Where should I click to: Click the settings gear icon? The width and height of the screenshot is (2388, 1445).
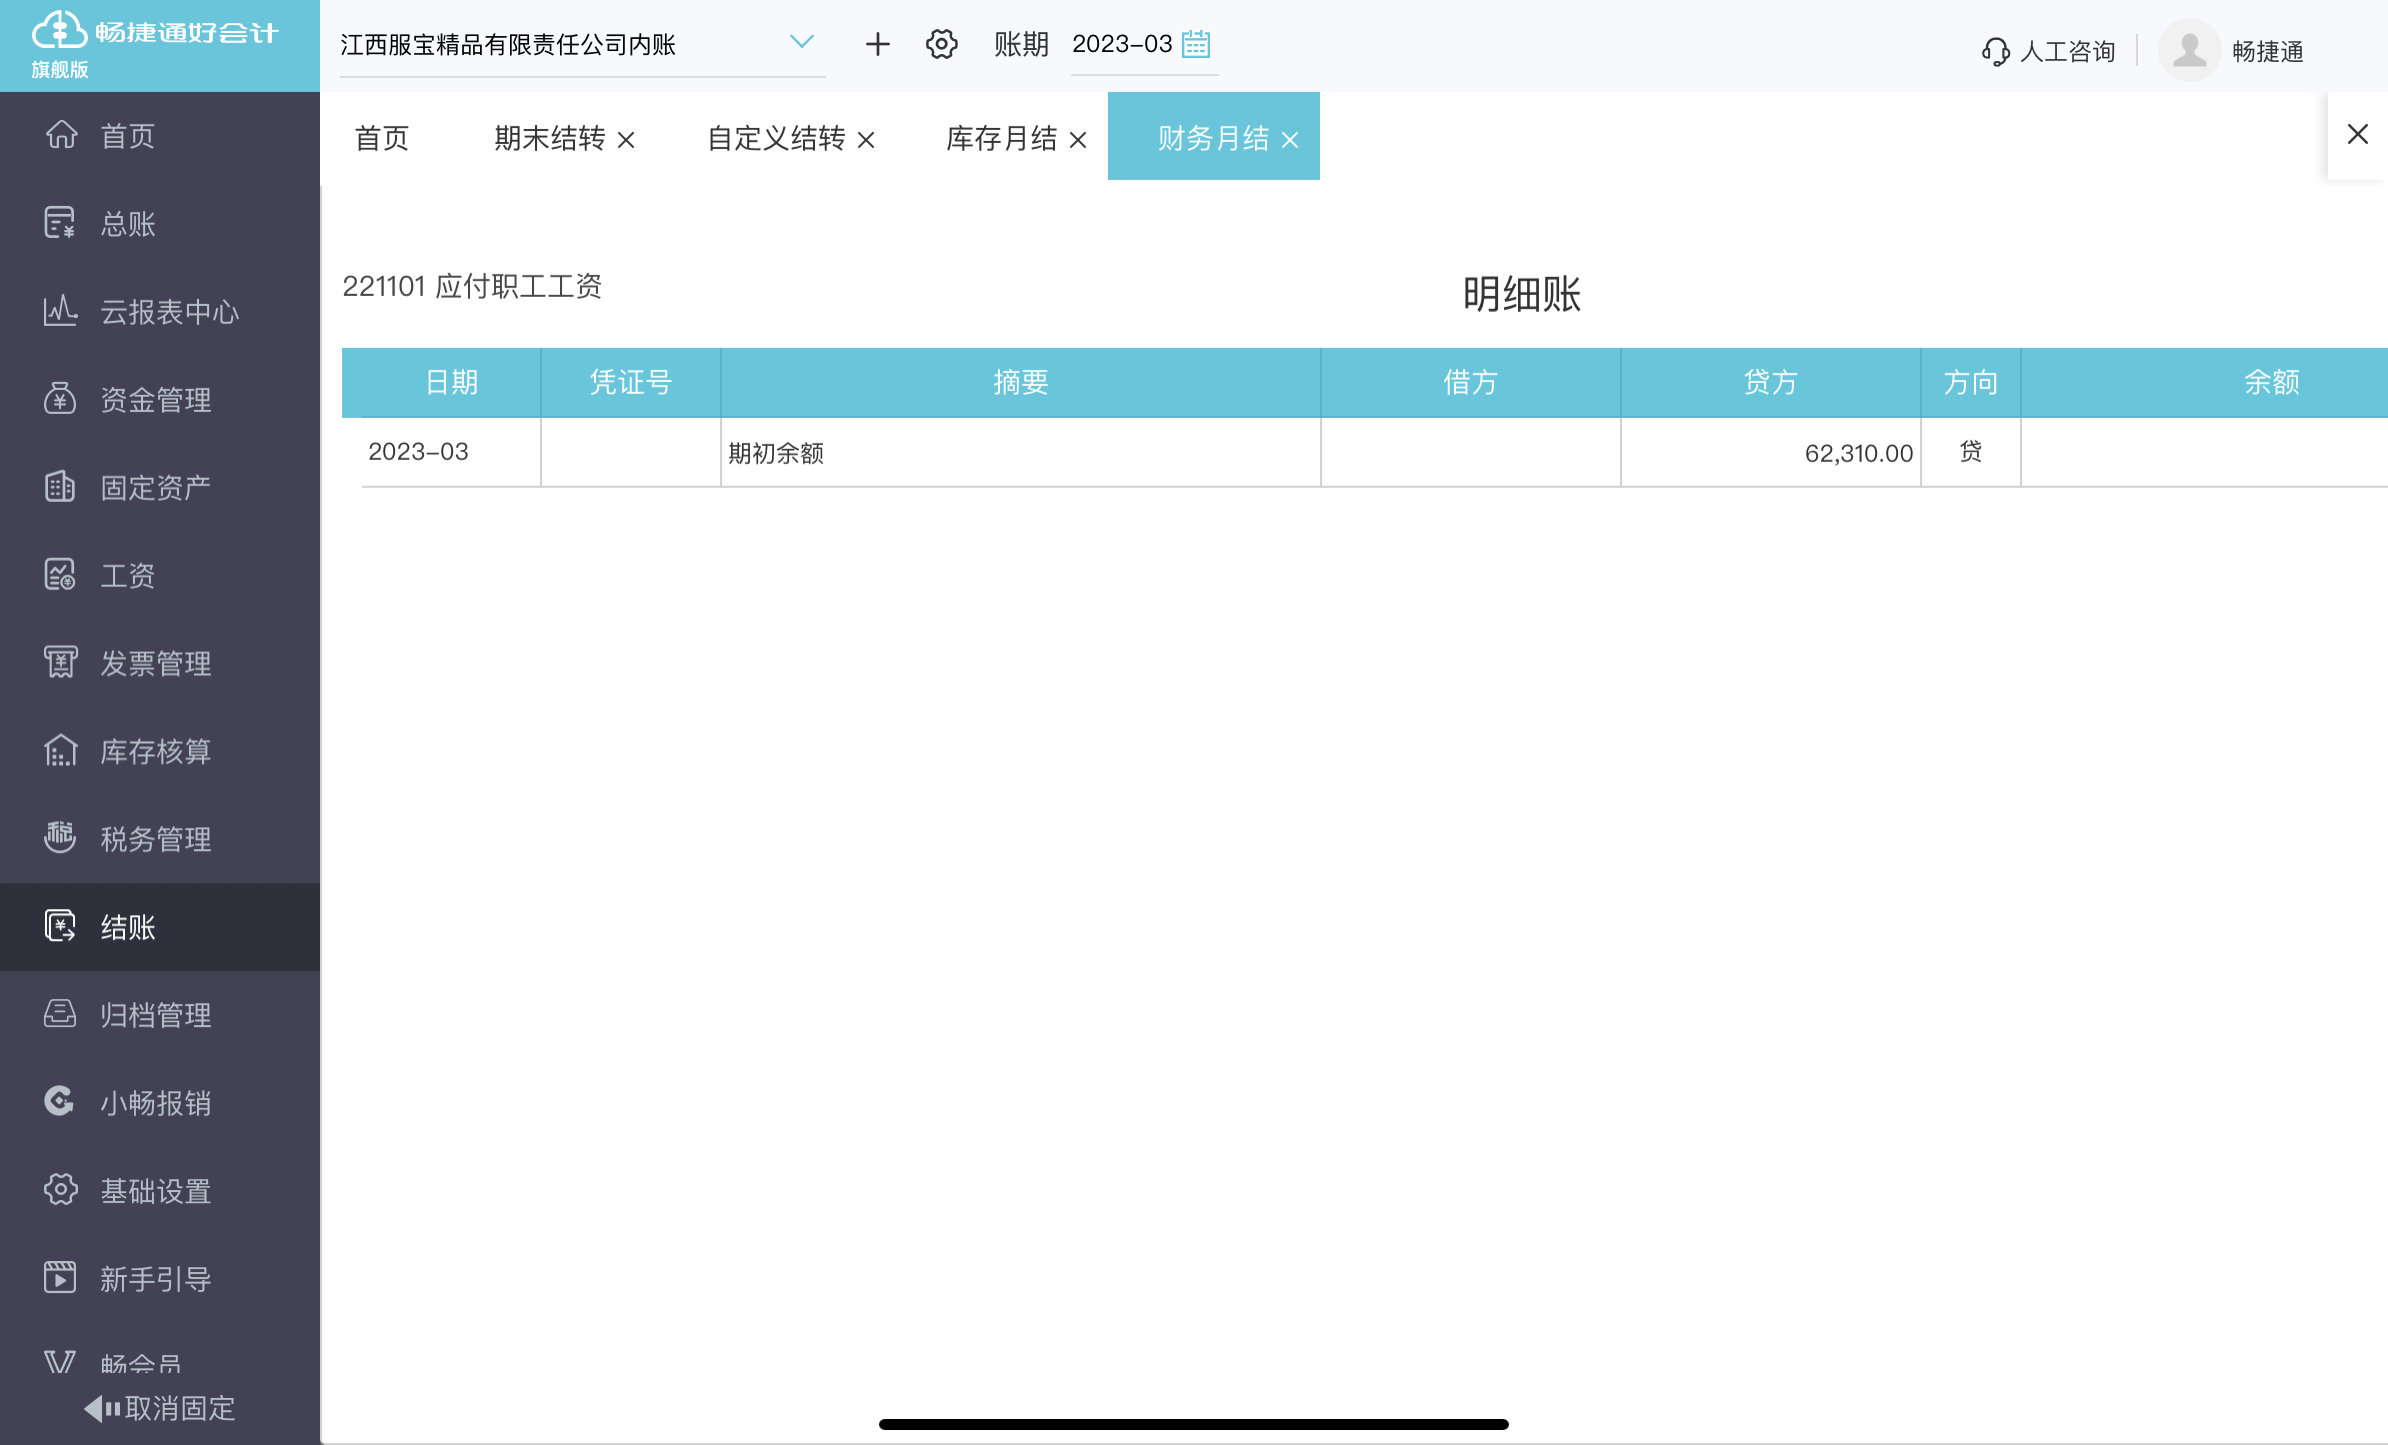(940, 46)
